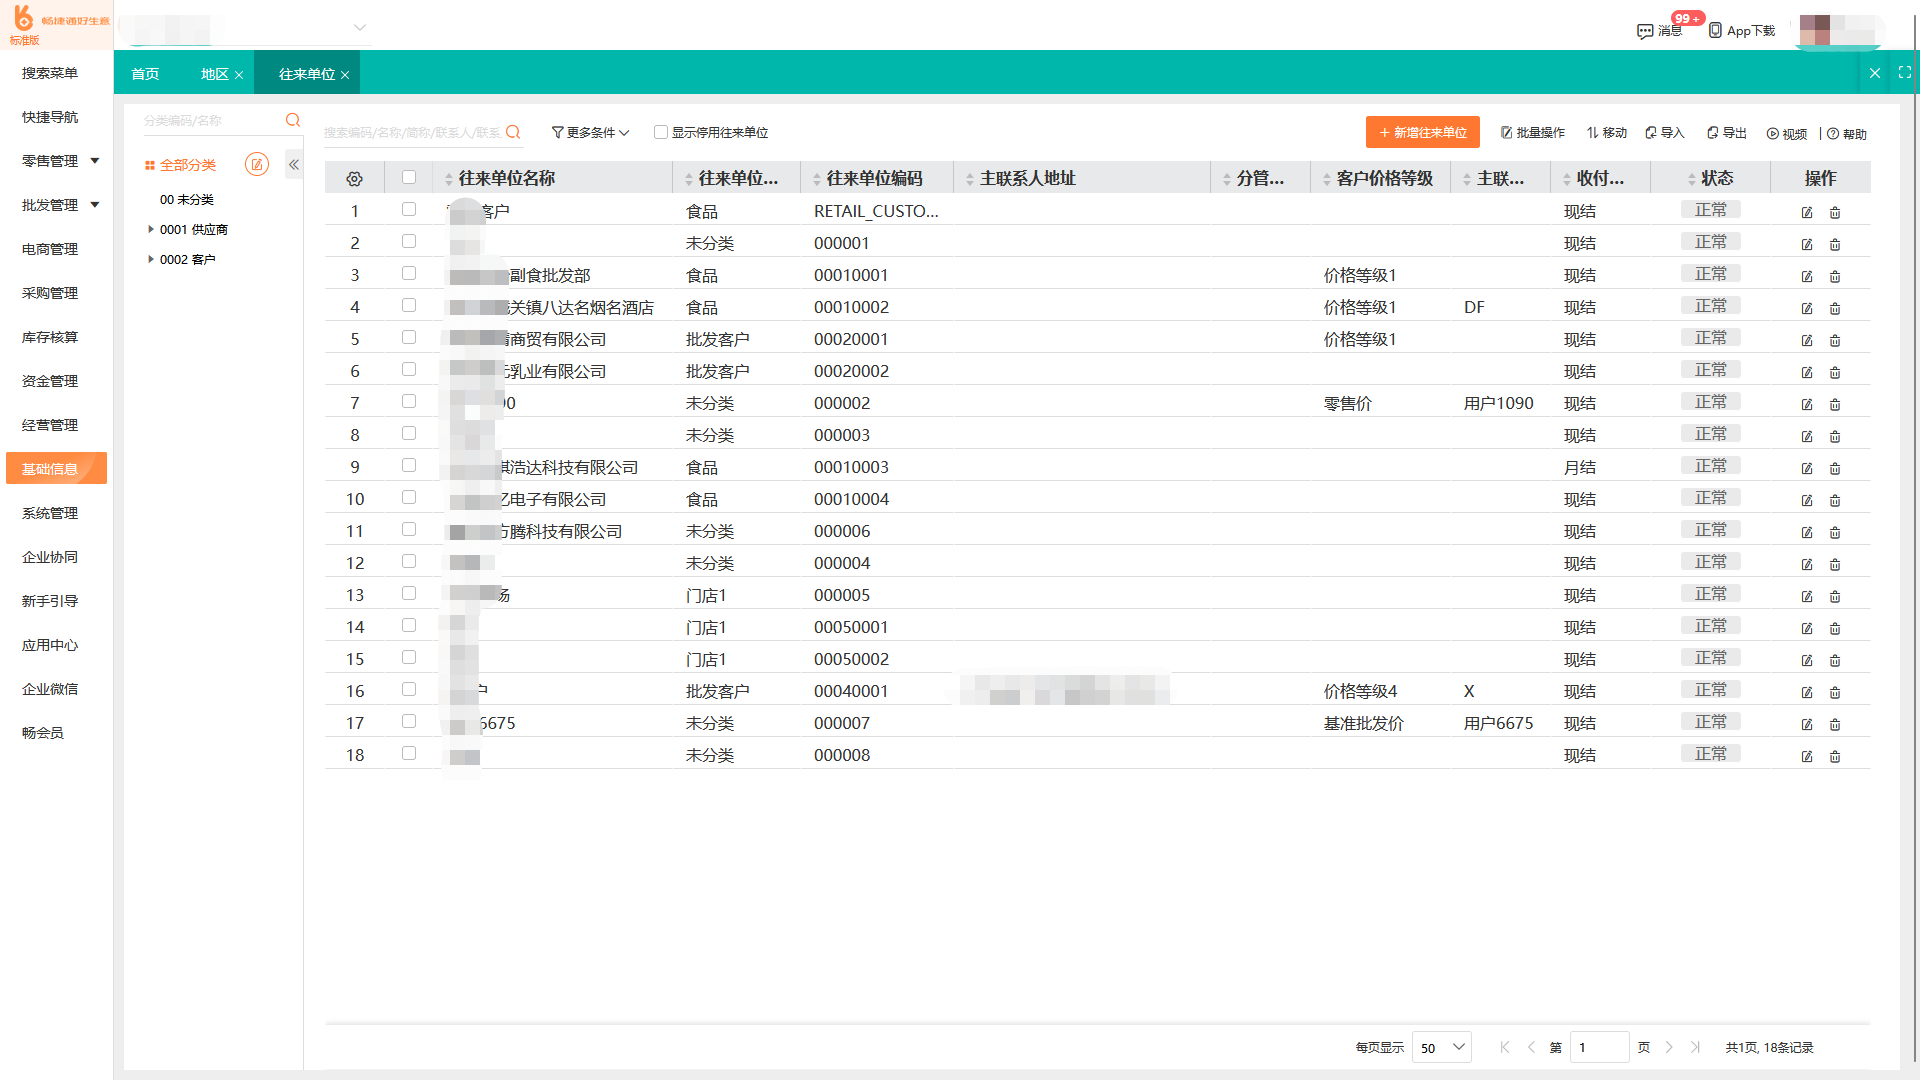
Task: Click the 帮助 icon
Action: [x=1837, y=132]
